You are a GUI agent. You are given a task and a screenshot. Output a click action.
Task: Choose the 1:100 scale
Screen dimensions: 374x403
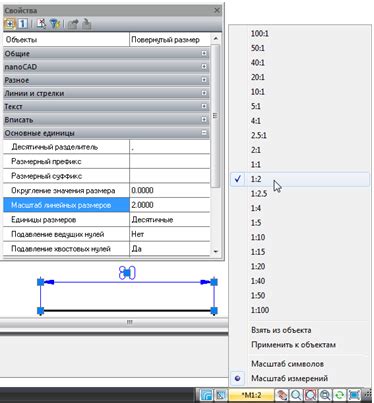pos(300,310)
